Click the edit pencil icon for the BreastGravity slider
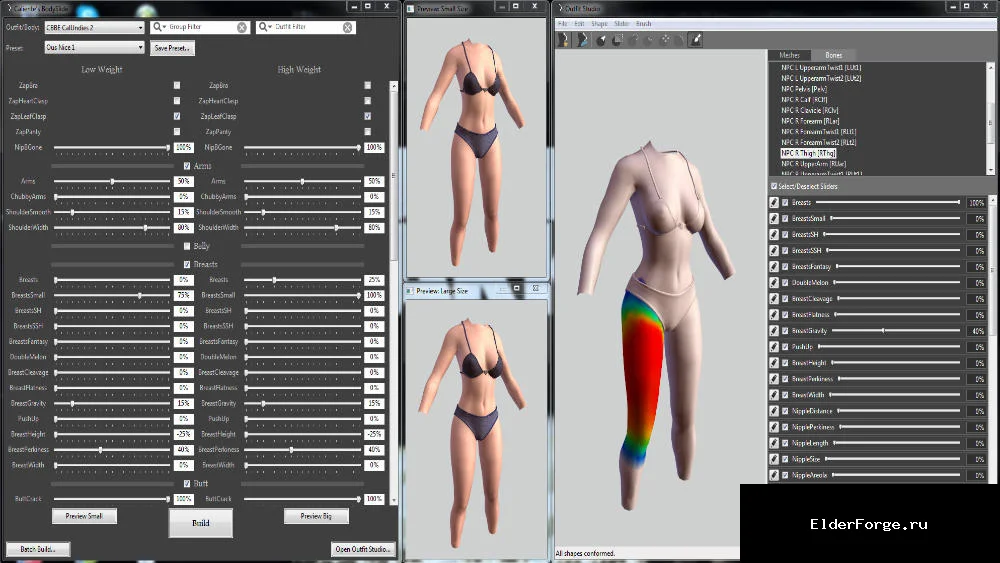The height and width of the screenshot is (563, 1000). coord(774,331)
